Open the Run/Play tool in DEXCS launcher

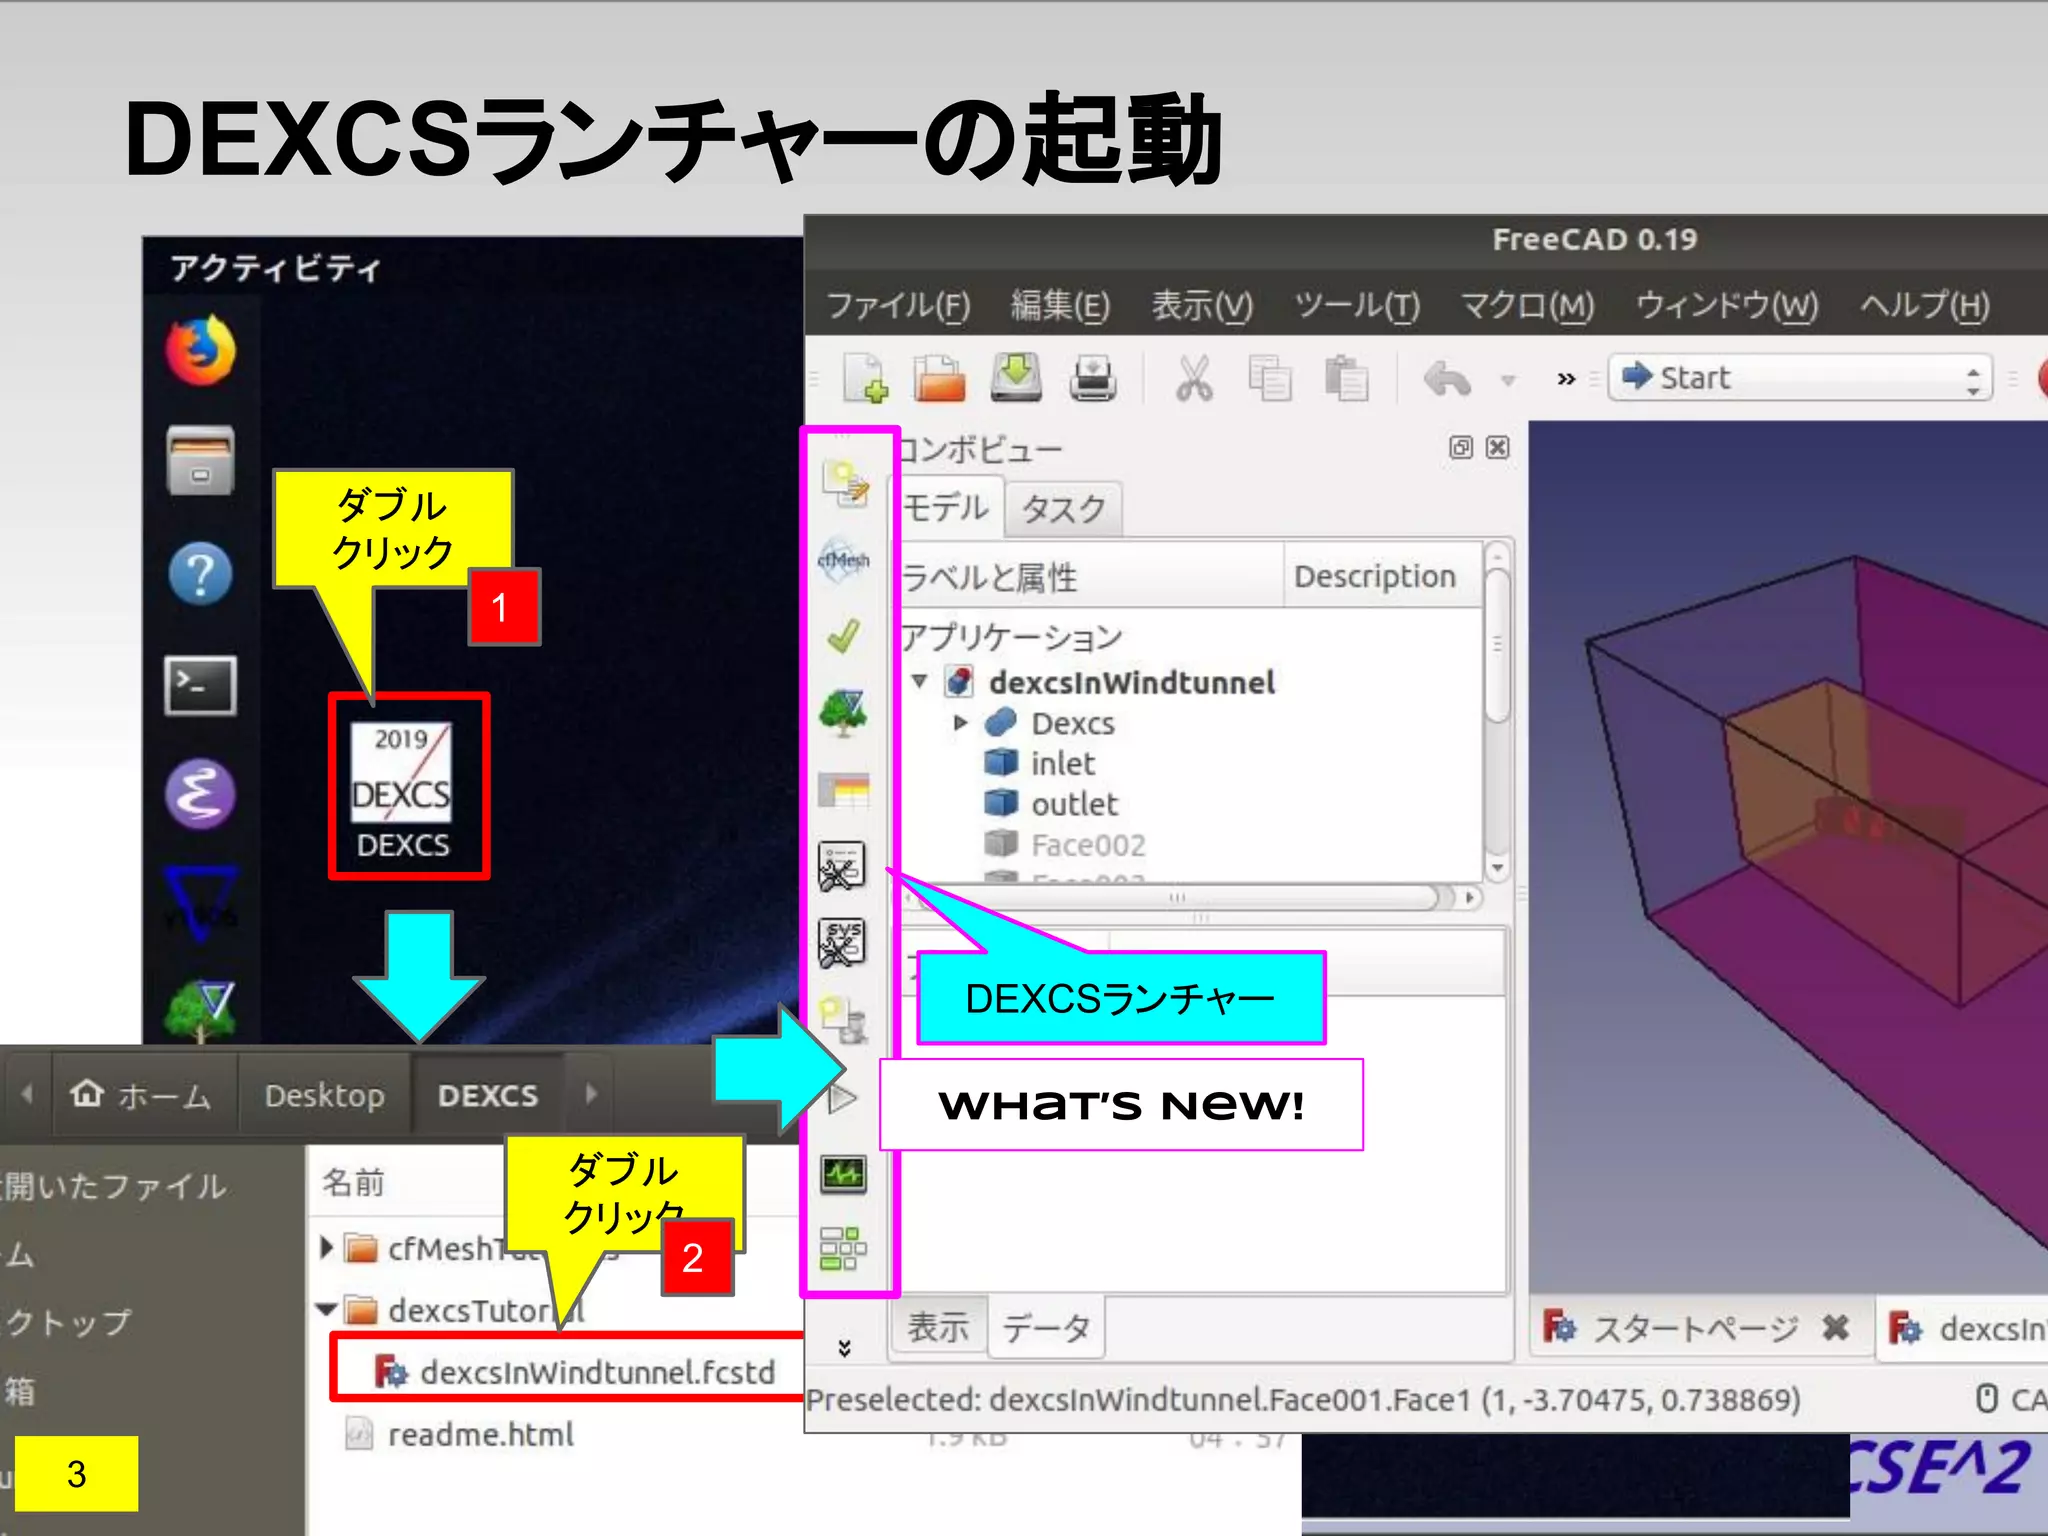843,1098
